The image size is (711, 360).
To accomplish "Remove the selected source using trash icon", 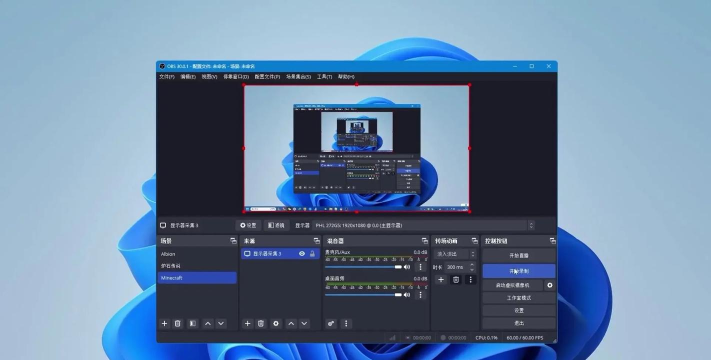I will coord(261,323).
